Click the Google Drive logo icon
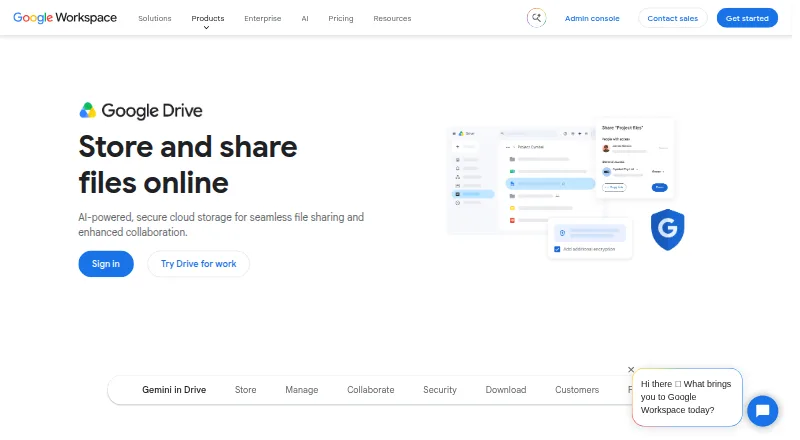 tap(88, 110)
